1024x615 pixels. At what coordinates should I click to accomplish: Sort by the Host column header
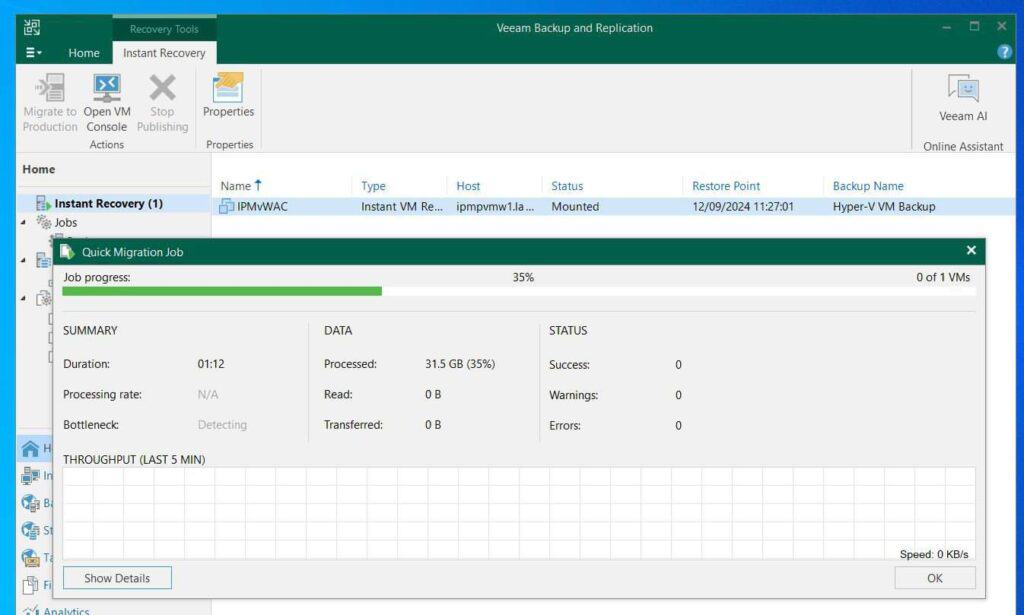tap(468, 186)
